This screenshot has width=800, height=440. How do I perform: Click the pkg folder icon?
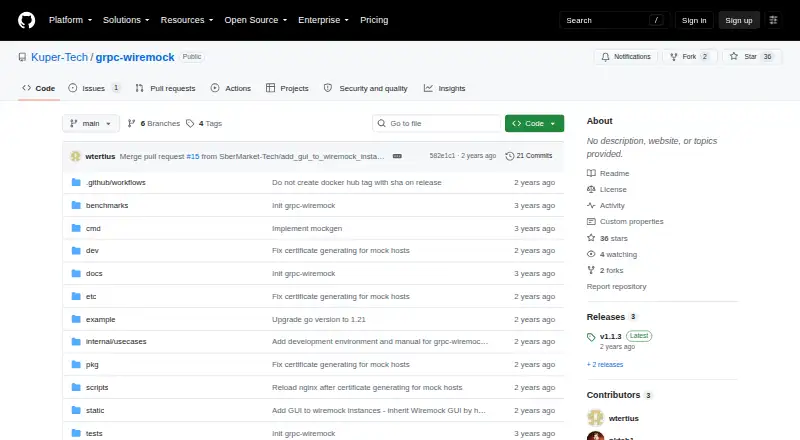tap(76, 364)
